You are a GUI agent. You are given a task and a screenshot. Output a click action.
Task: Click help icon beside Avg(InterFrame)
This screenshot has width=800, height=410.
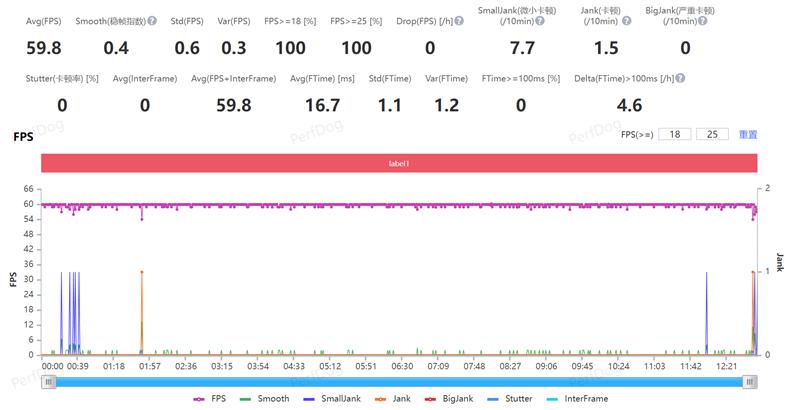coord(184,77)
